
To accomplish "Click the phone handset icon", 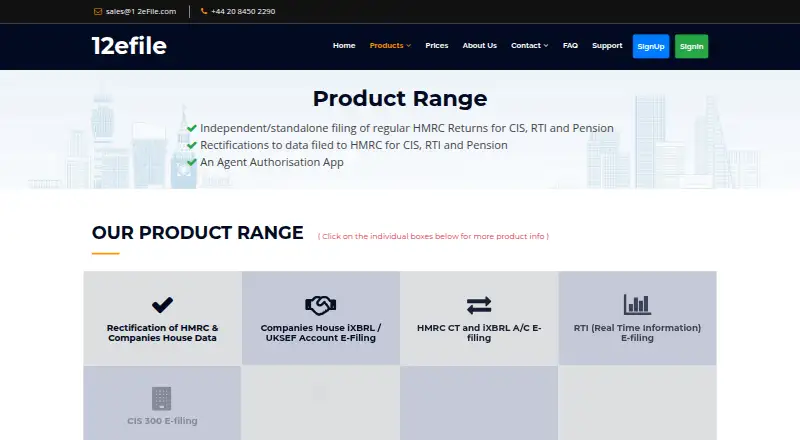I will (x=204, y=11).
